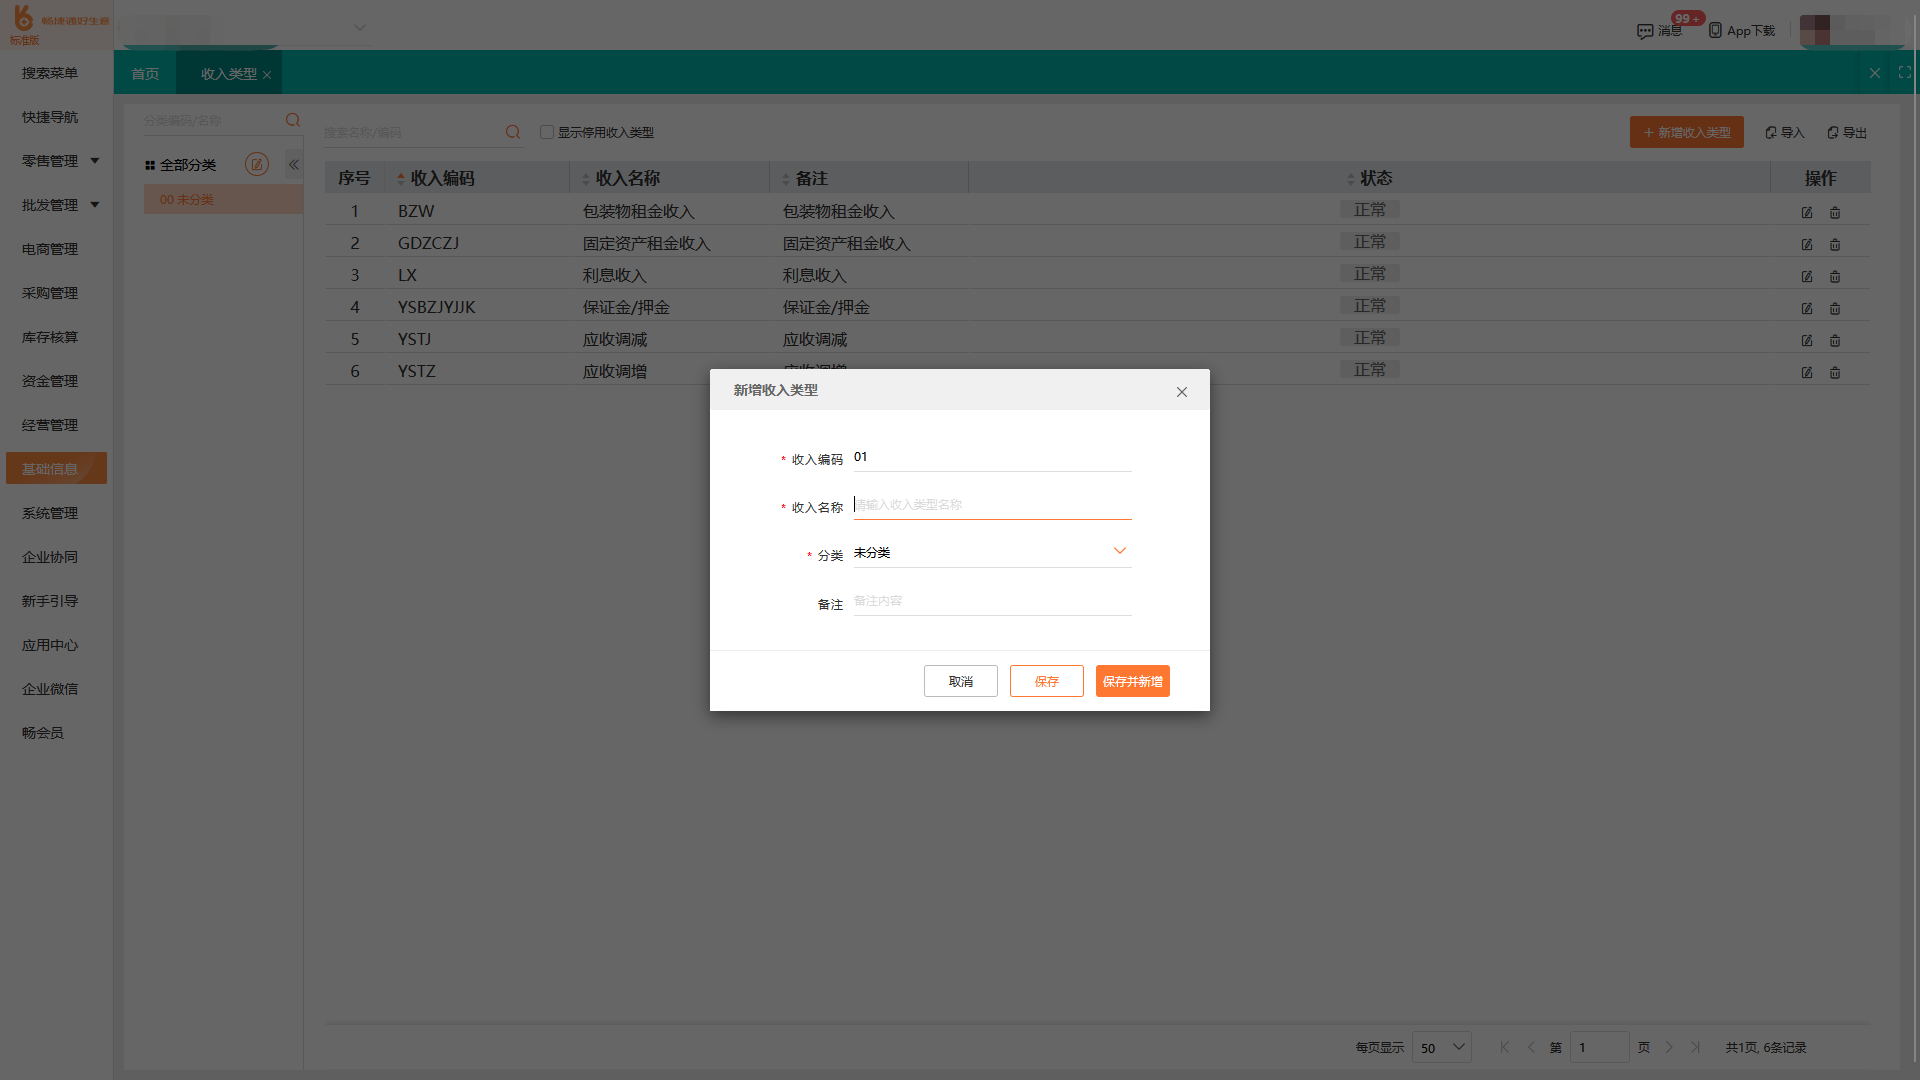Click the new income type icon button
The height and width of the screenshot is (1080, 1920).
pos(1685,132)
